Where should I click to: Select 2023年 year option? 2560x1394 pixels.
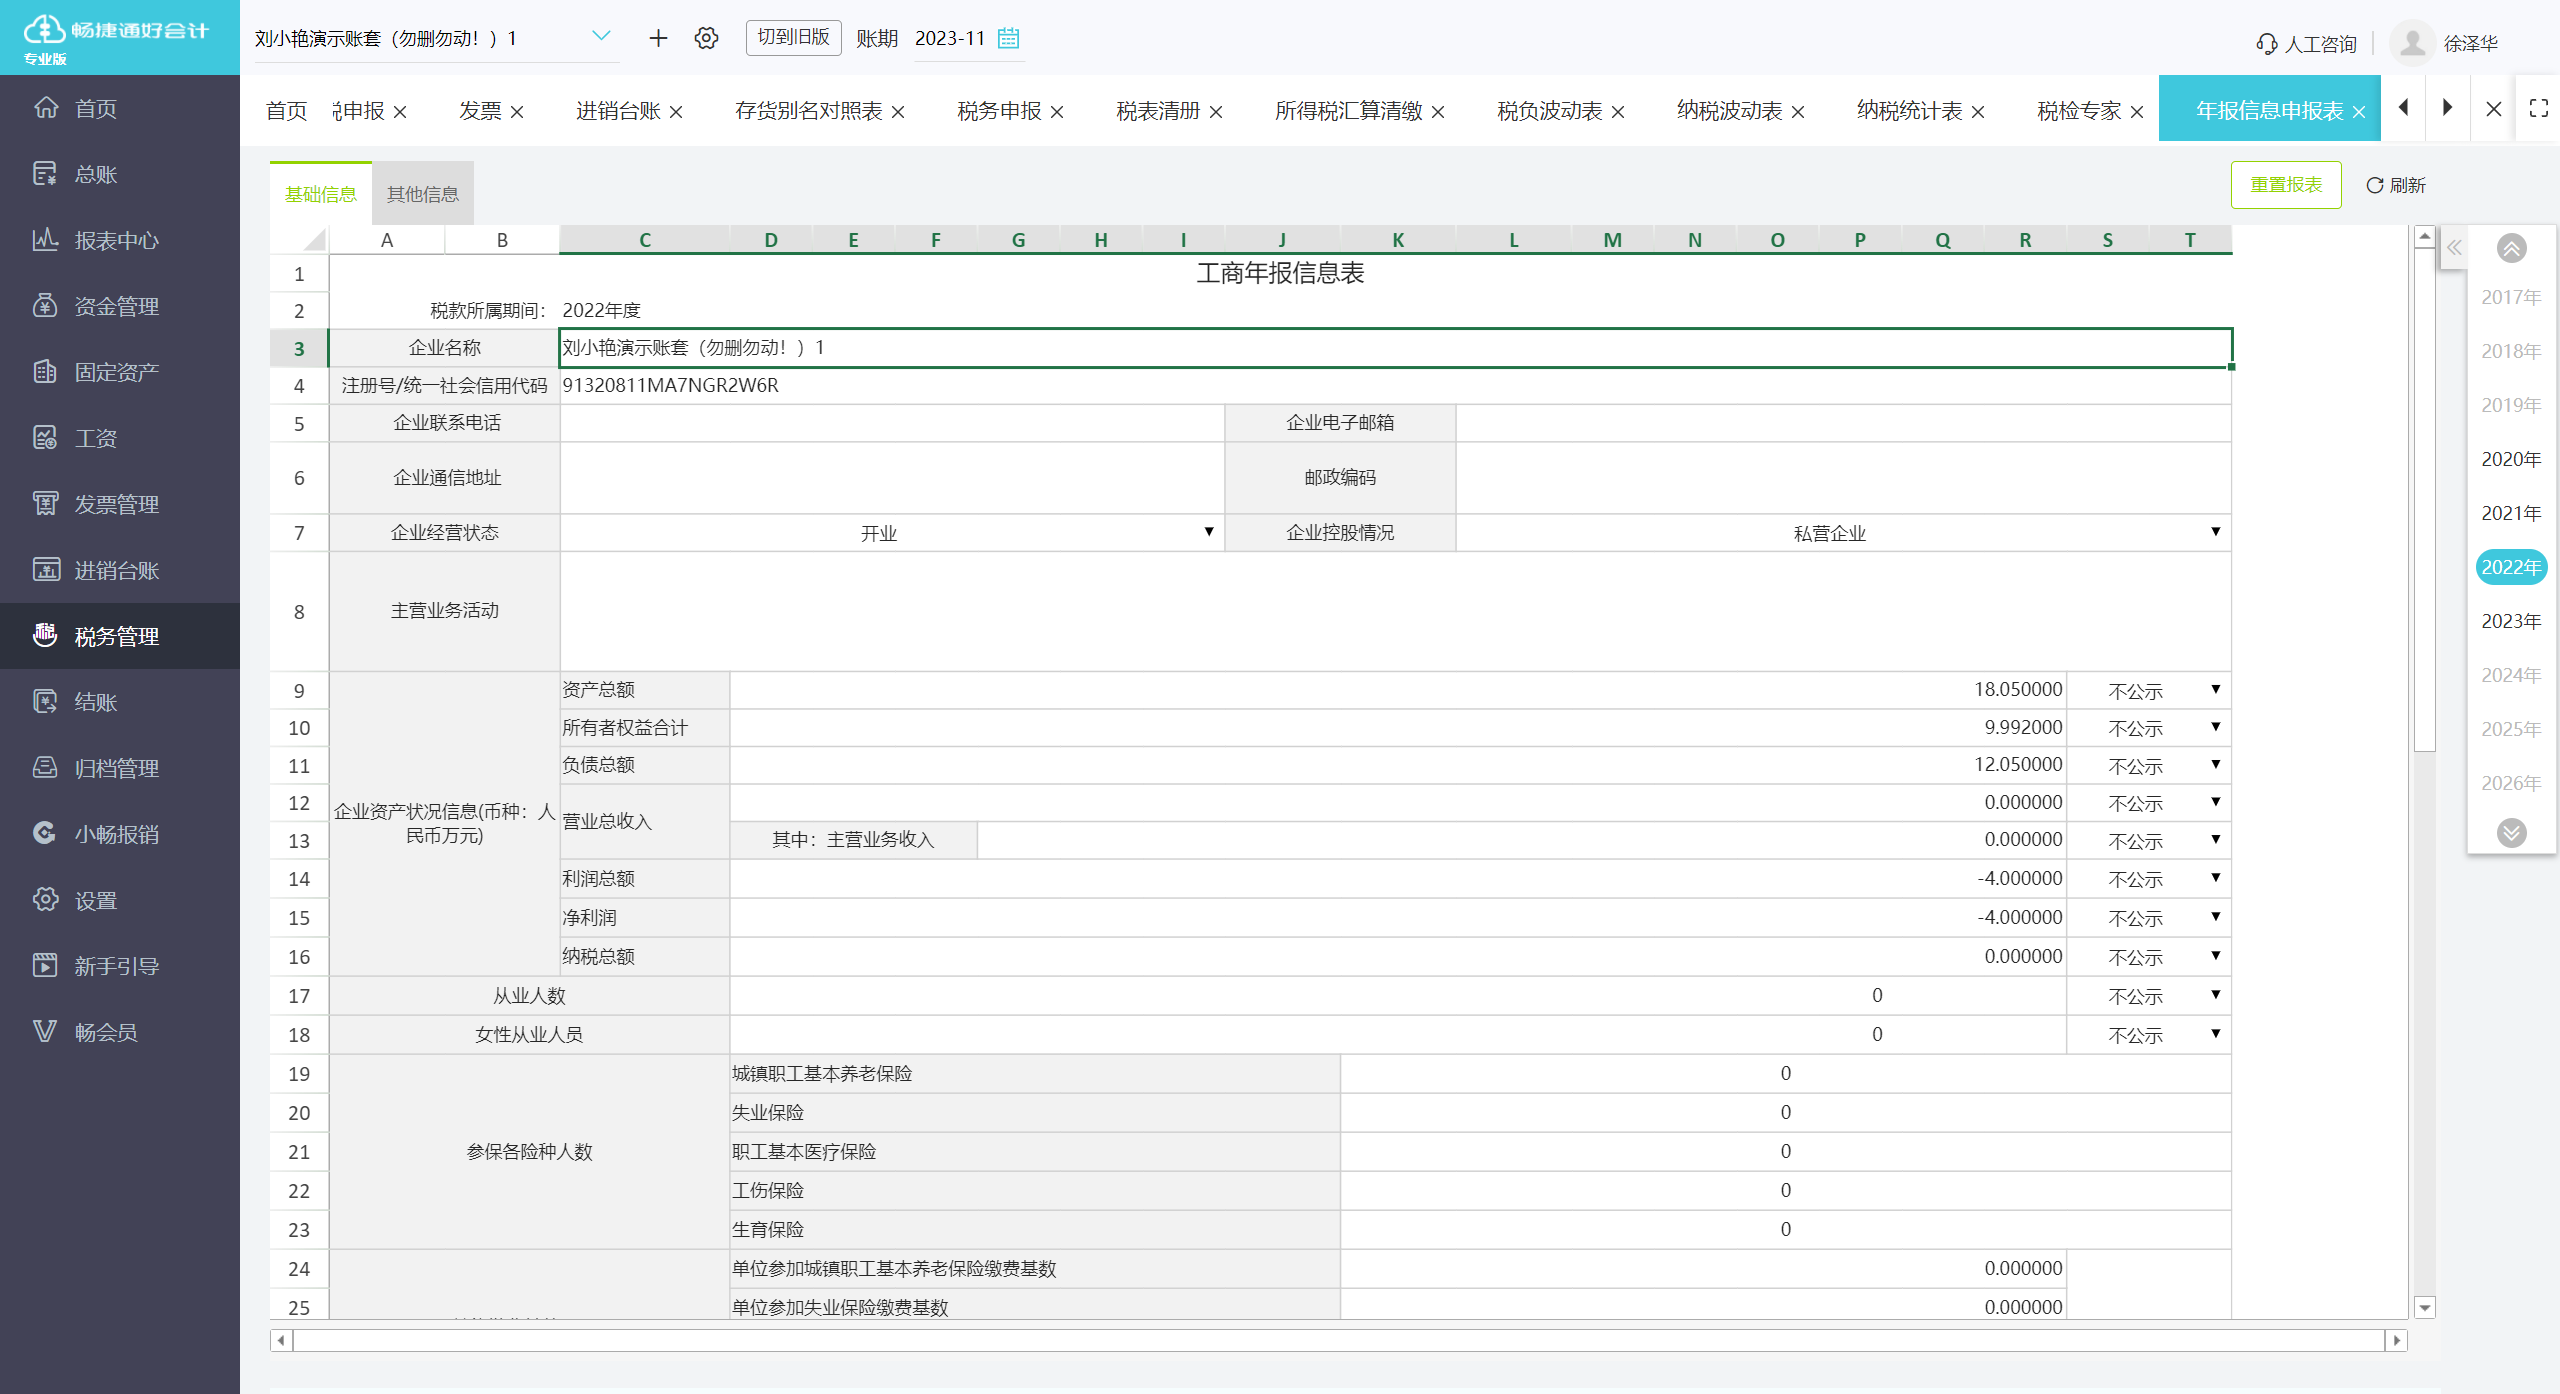pos(2510,620)
